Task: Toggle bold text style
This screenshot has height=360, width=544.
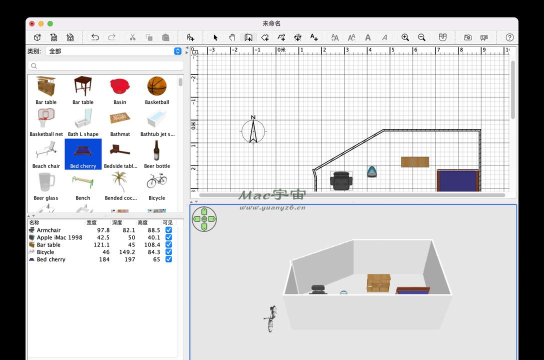Action: click(x=368, y=37)
